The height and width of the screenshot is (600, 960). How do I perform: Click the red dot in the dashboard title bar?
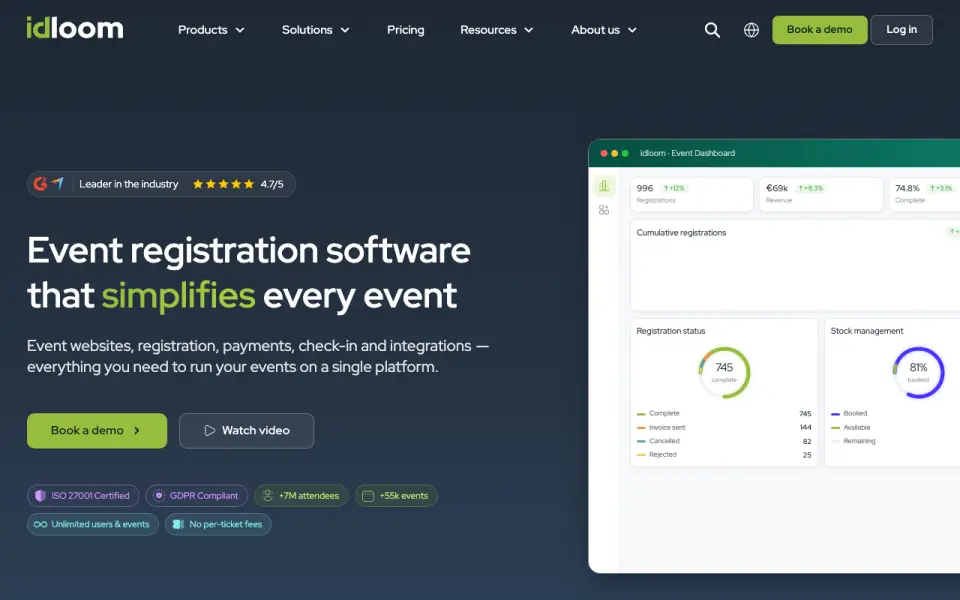[x=604, y=154]
